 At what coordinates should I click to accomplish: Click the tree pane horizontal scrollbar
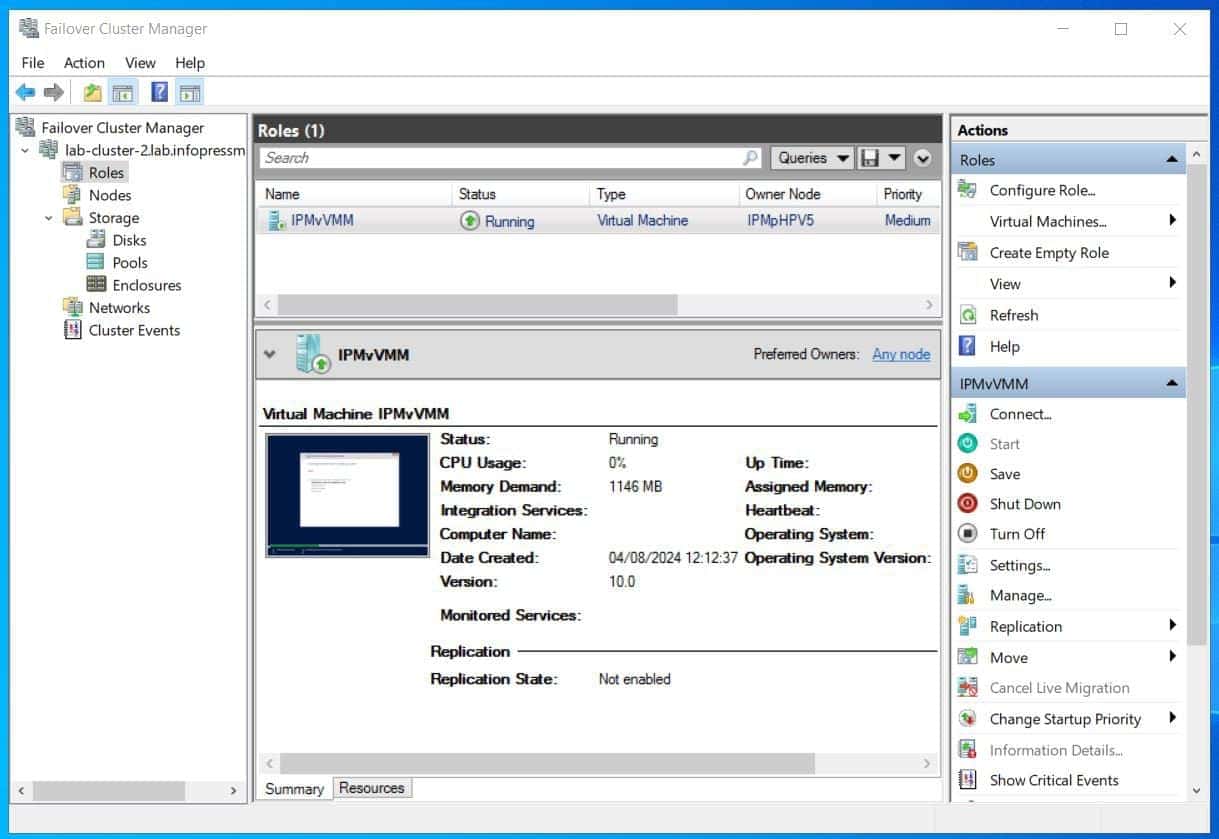coord(108,790)
